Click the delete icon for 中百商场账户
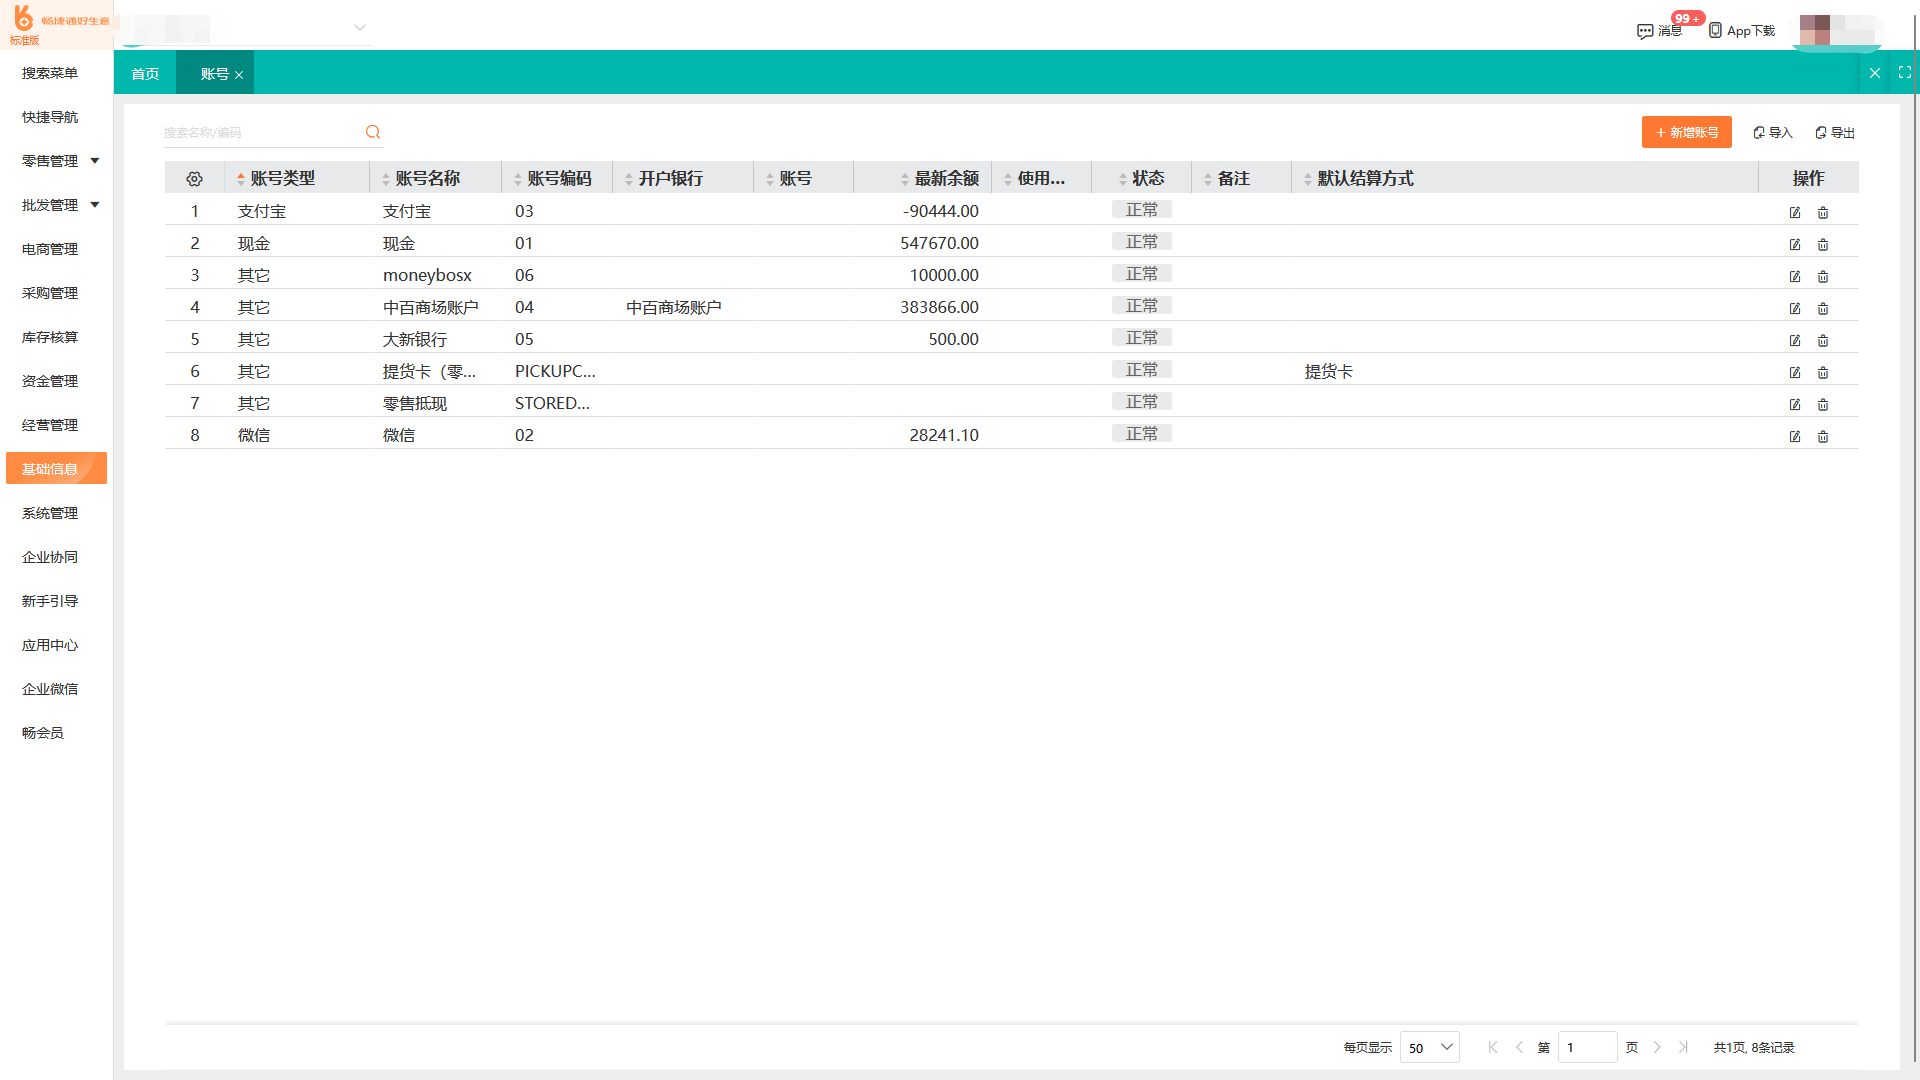 (x=1824, y=307)
